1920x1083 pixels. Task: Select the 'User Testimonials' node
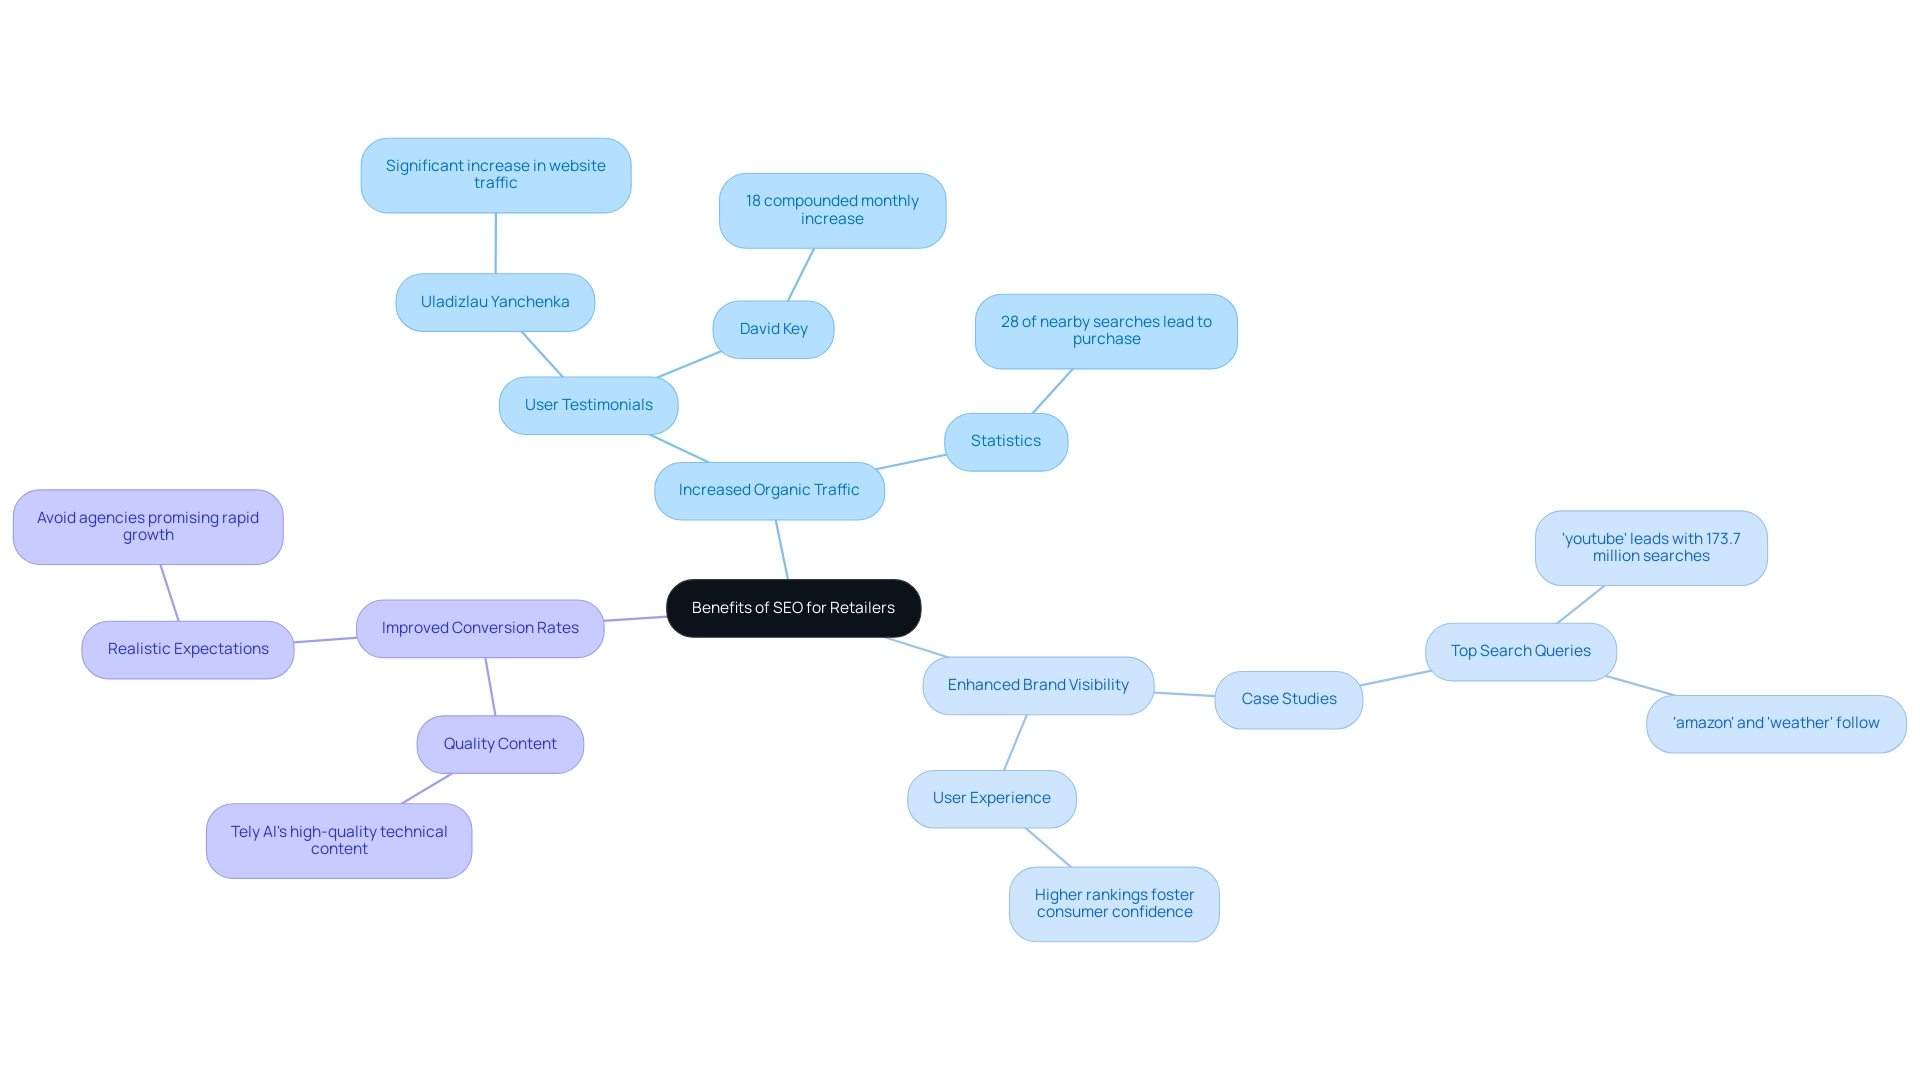click(x=588, y=404)
